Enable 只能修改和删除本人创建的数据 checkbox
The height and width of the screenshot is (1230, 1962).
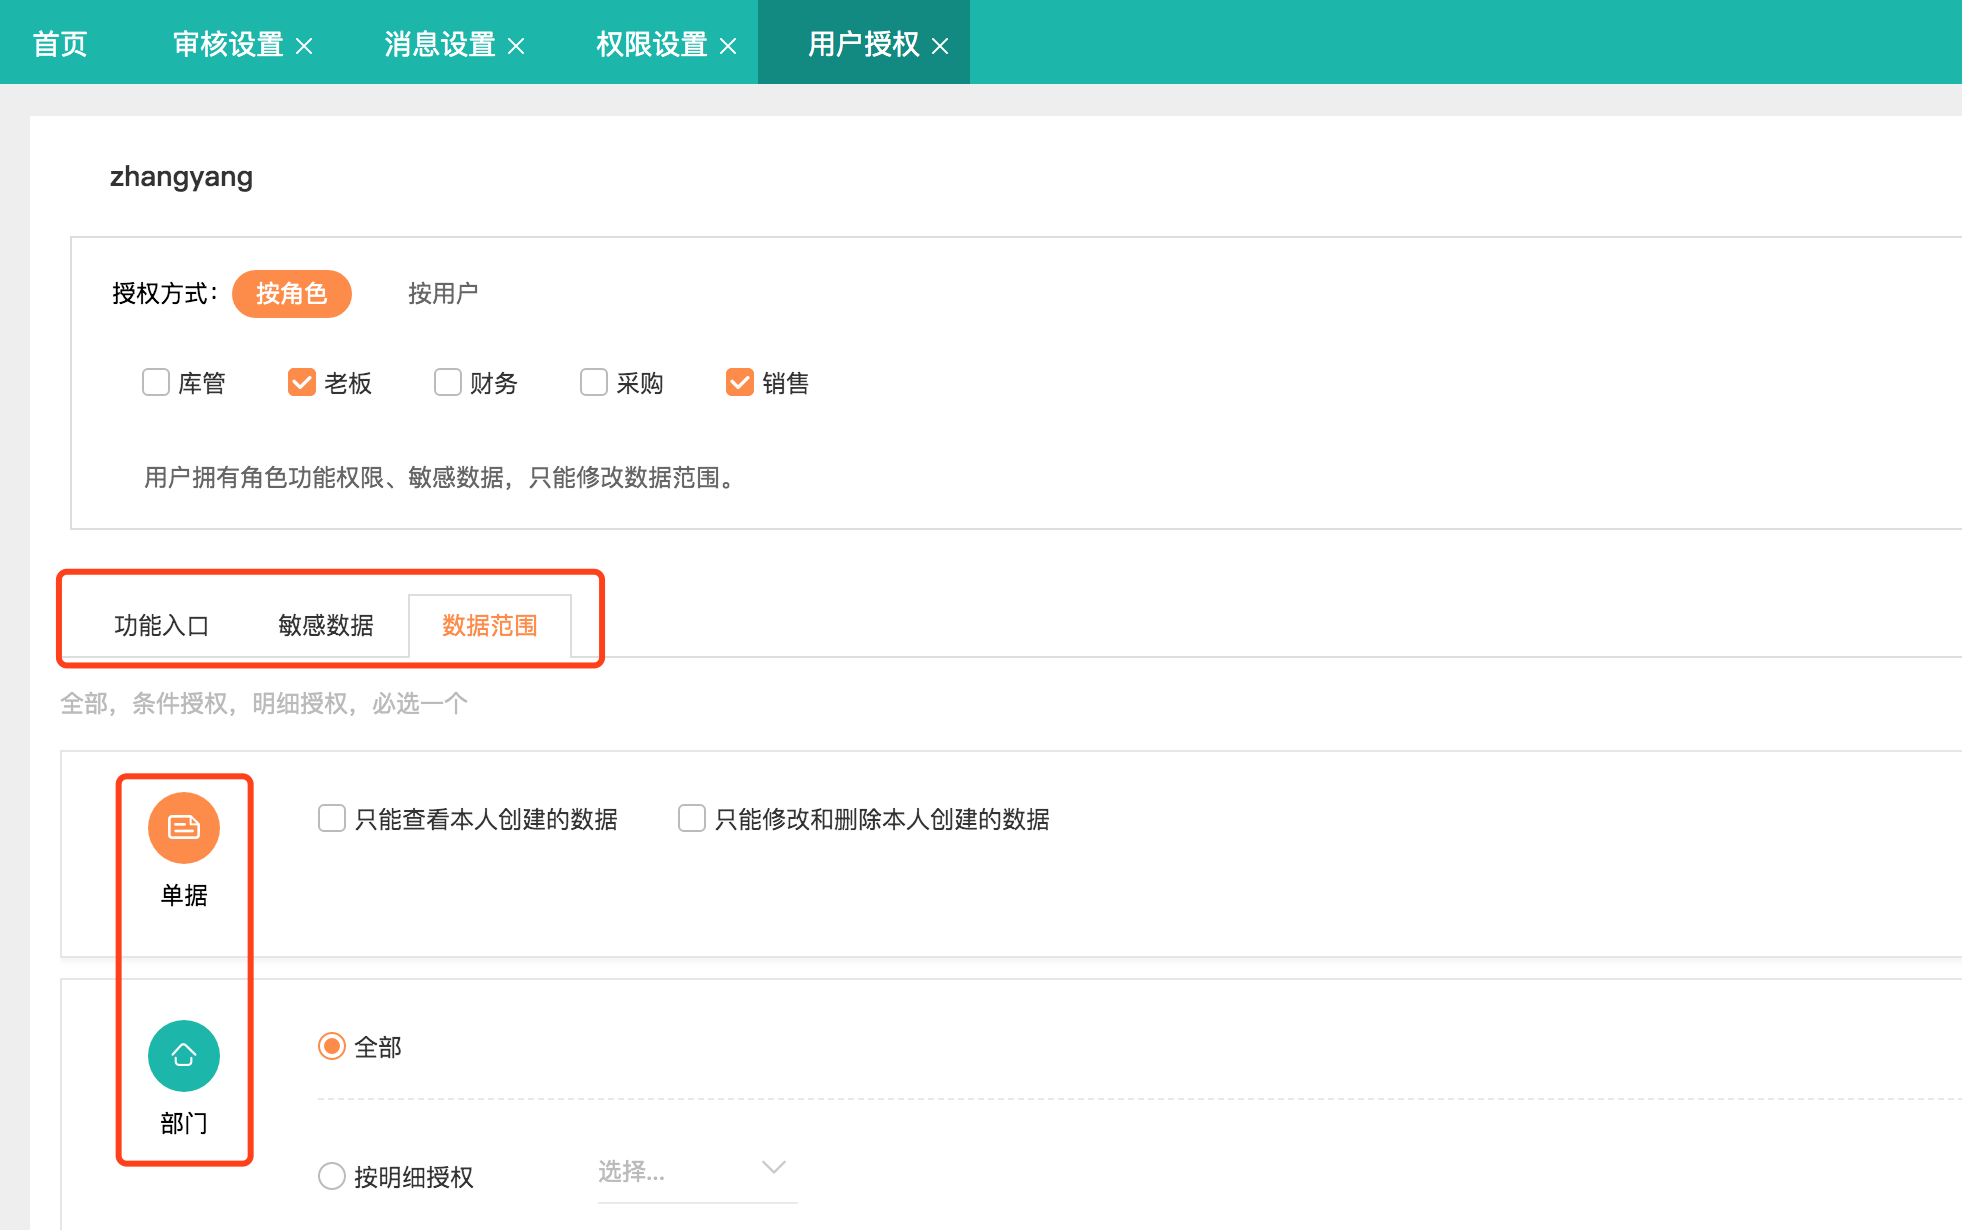[x=691, y=816]
